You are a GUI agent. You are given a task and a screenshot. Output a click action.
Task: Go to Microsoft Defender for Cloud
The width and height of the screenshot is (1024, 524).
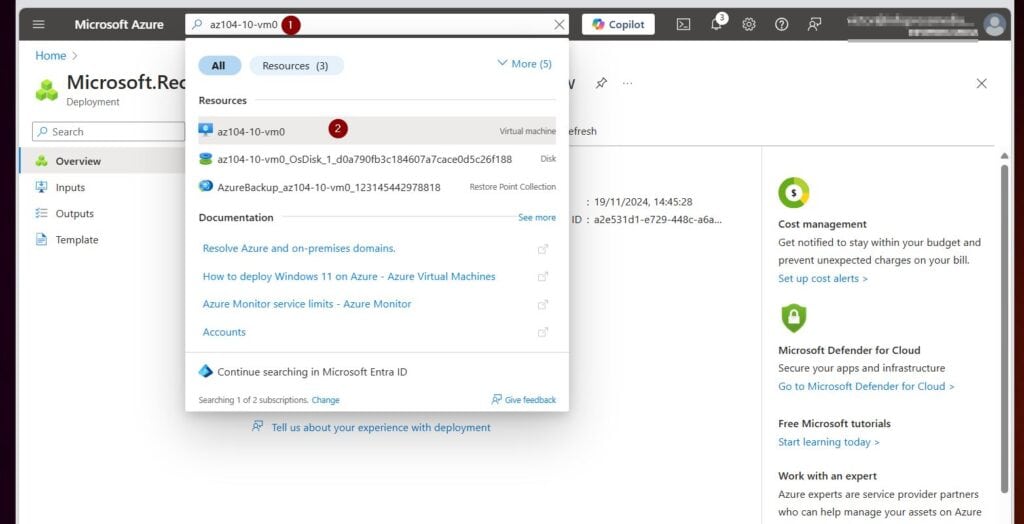coord(866,386)
